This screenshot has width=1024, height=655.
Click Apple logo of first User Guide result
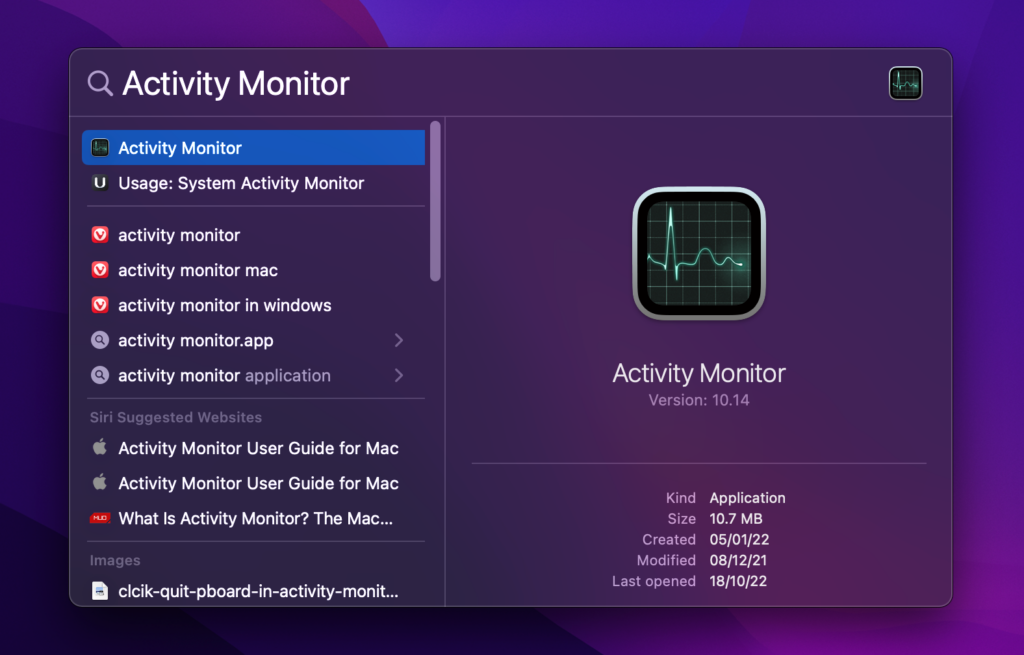(x=100, y=447)
